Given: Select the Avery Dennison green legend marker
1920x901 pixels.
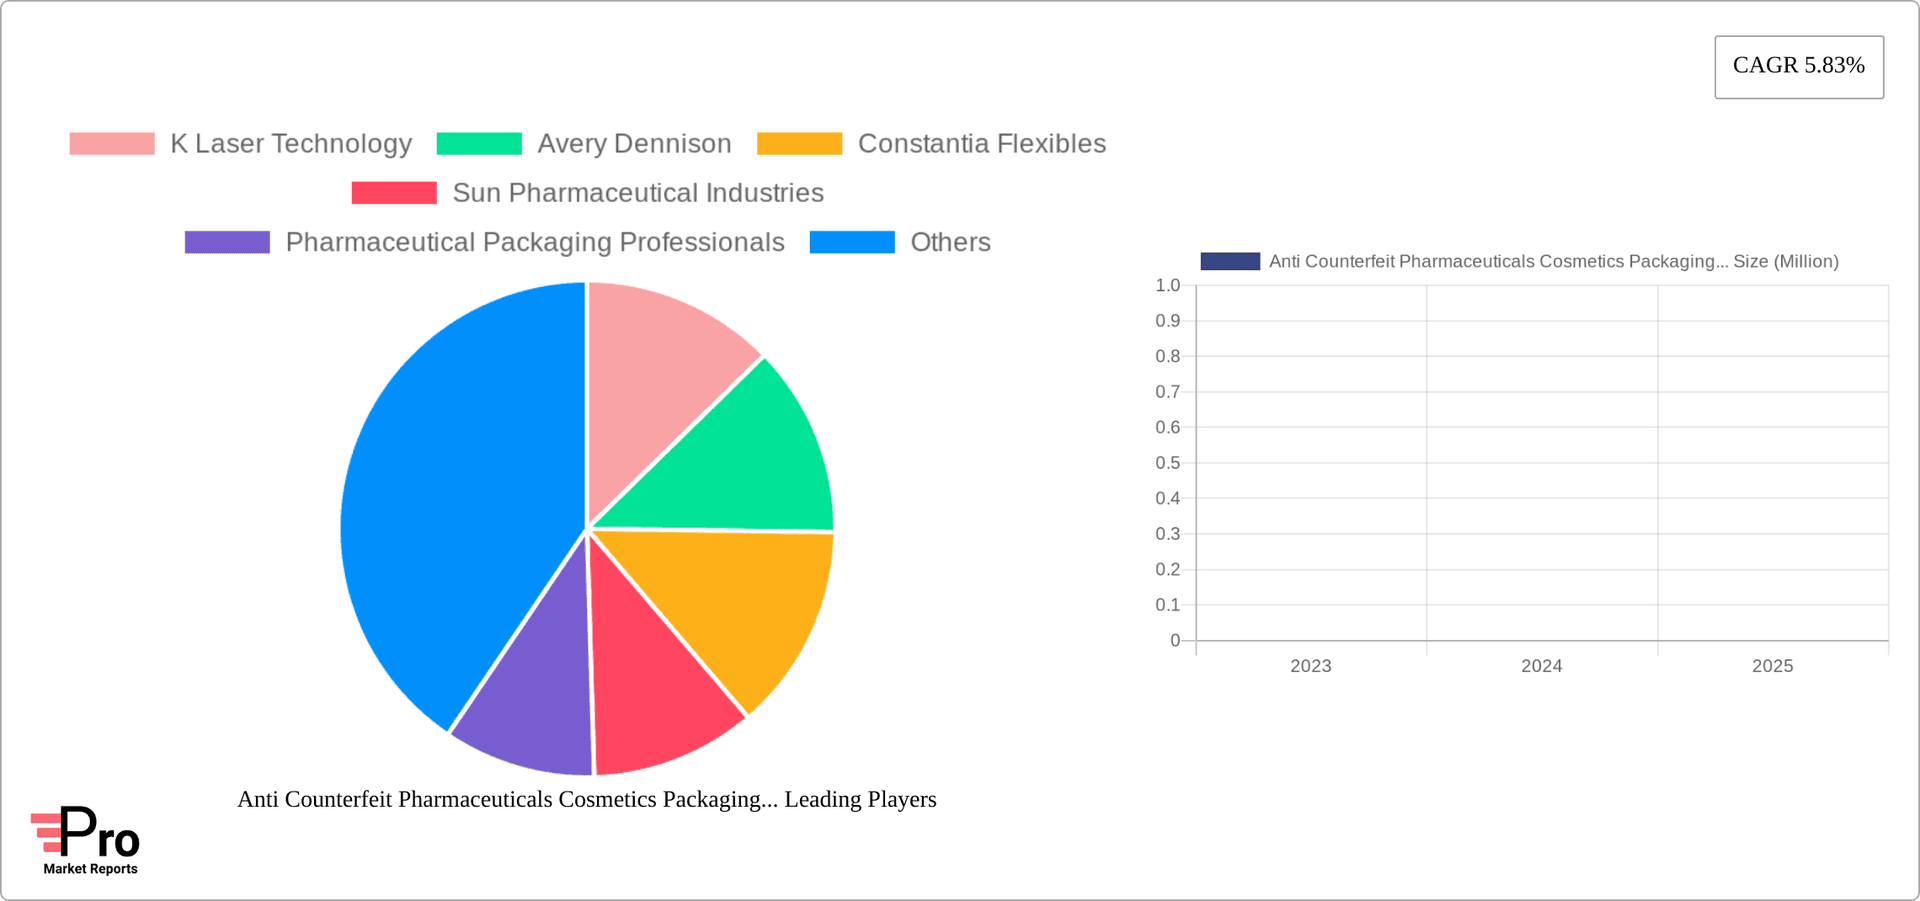Looking at the screenshot, I should [479, 143].
